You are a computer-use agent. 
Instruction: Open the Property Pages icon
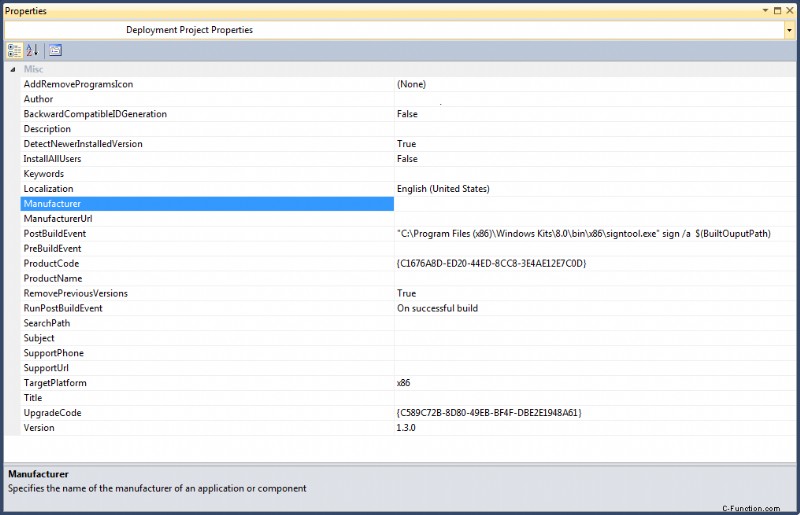click(55, 49)
